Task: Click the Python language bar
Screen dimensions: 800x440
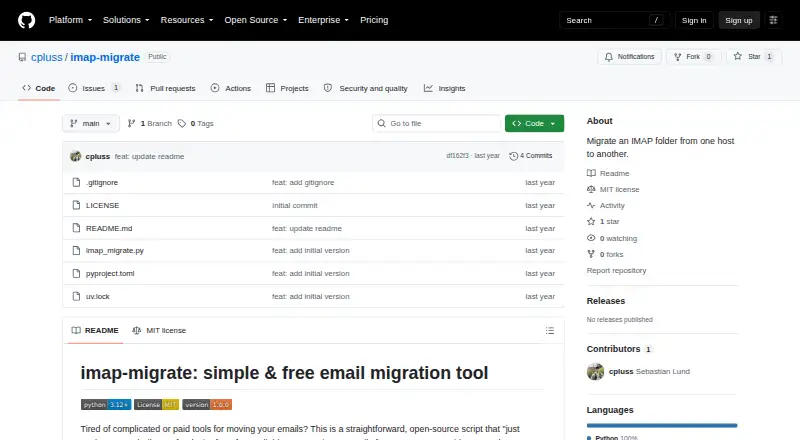Action: 662,425
